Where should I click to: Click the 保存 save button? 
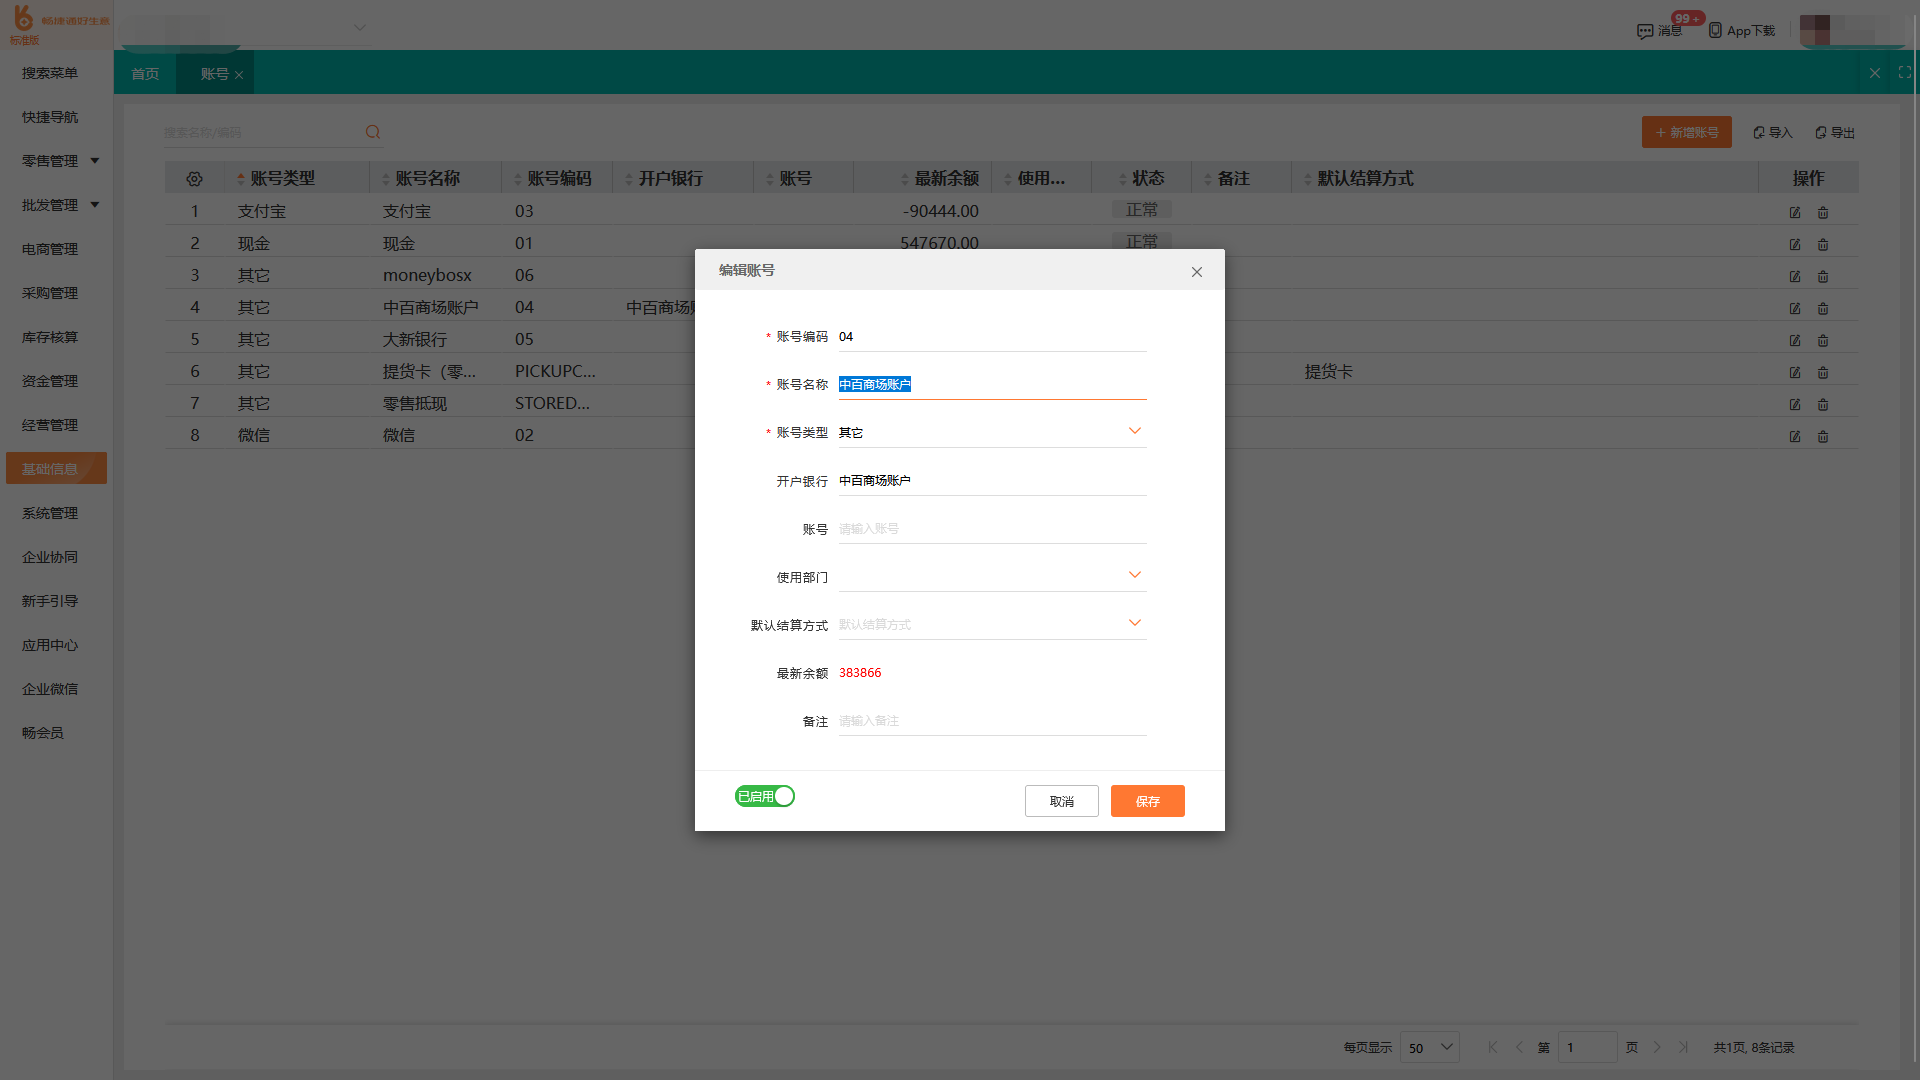[x=1147, y=802]
